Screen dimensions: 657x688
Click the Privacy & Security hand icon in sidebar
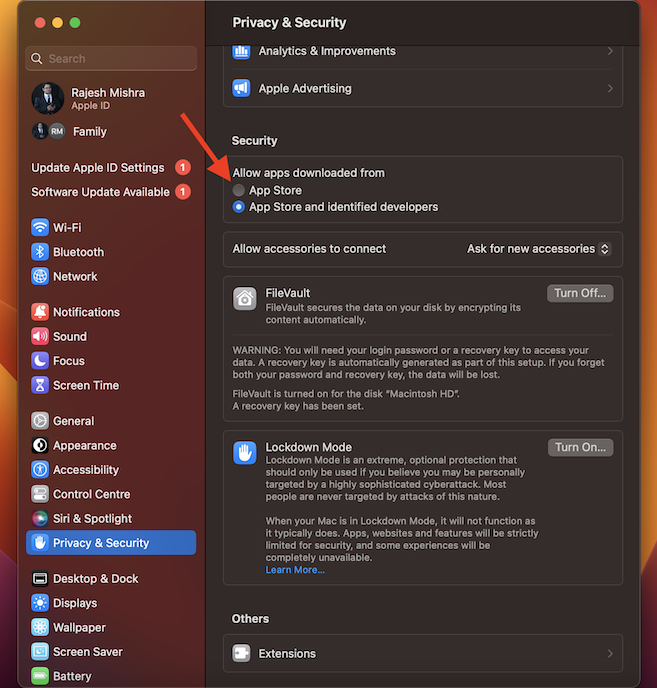[40, 543]
